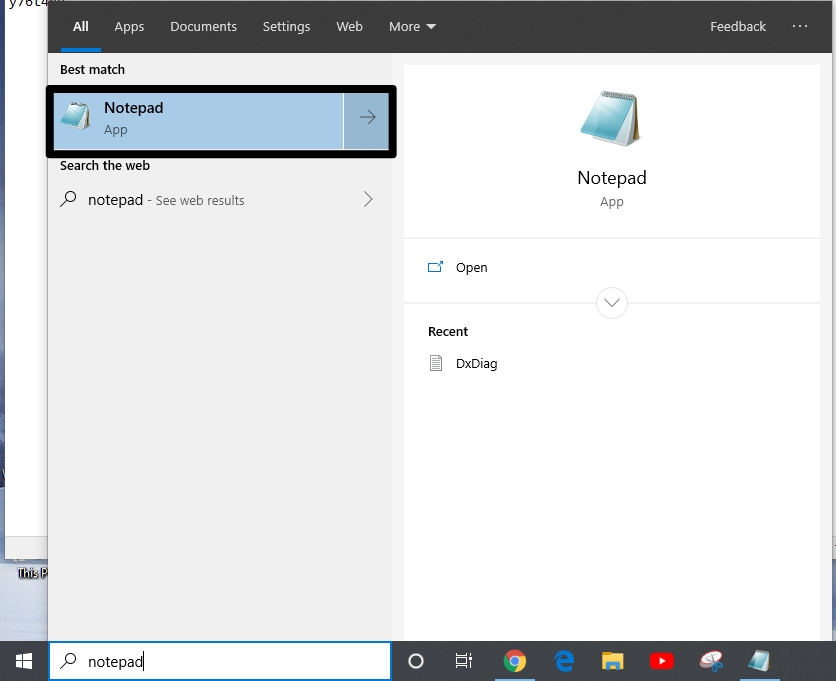Switch to the Documents search tab
Screen dimensions: 836x681
(203, 27)
